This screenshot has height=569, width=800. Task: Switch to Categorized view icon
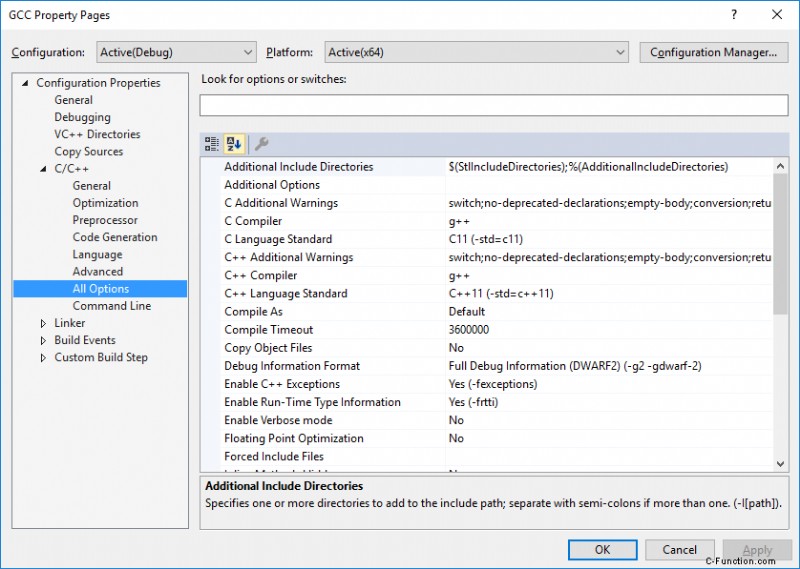211,144
